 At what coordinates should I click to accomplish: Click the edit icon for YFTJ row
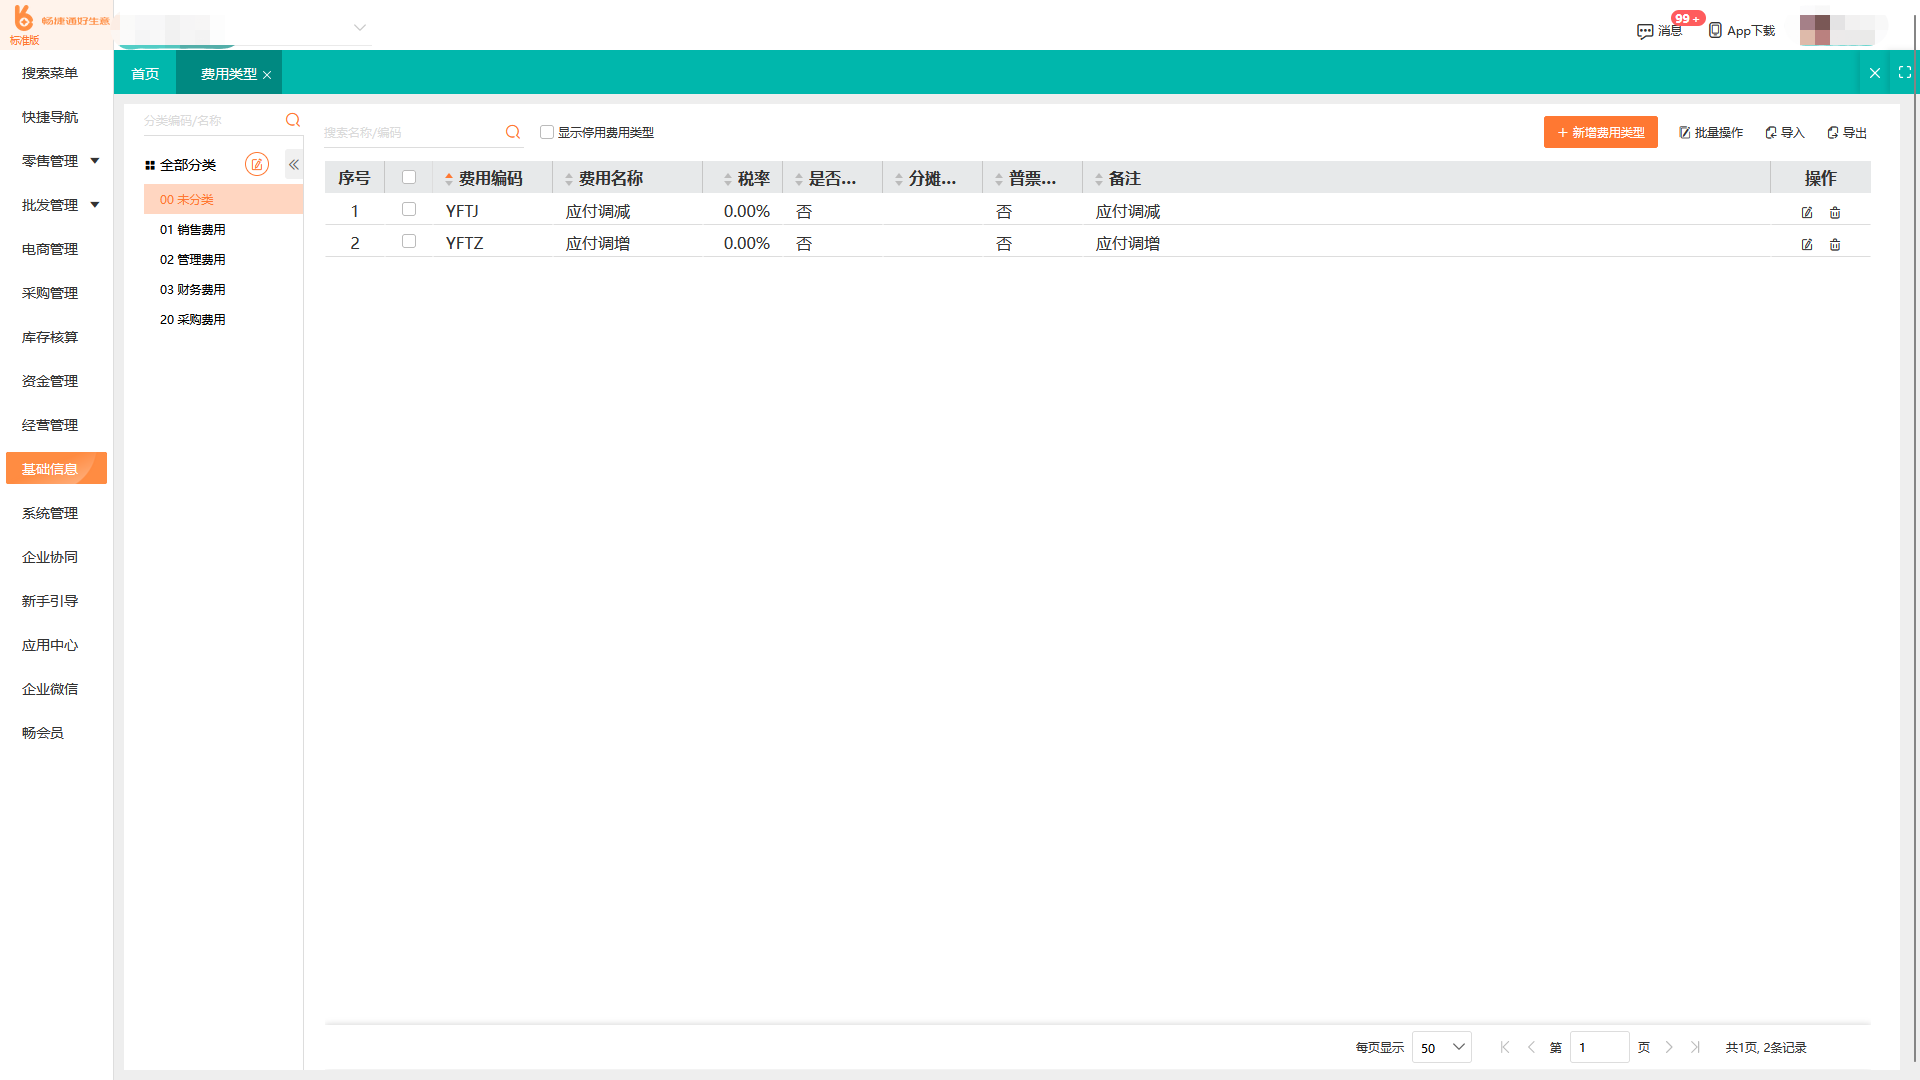pyautogui.click(x=1807, y=211)
